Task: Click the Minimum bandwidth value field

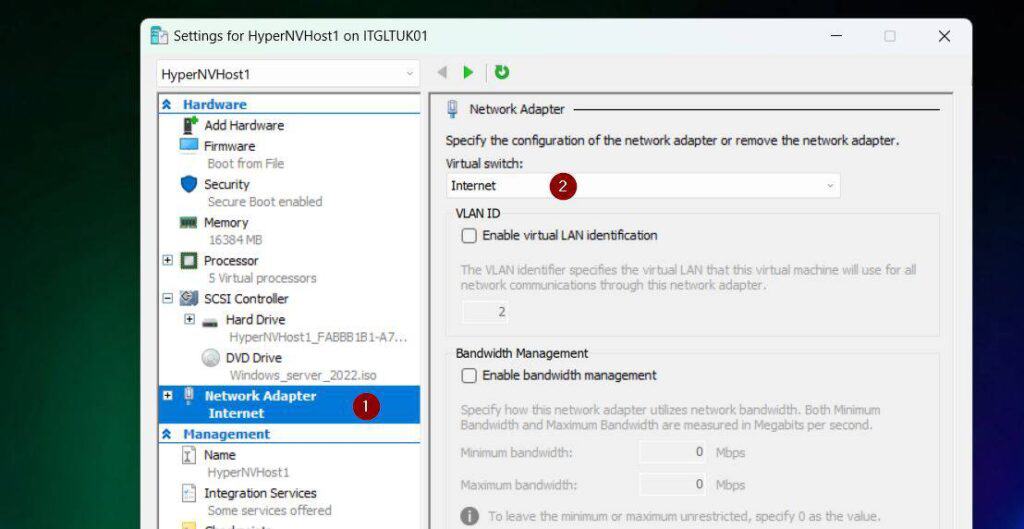Action: [673, 452]
